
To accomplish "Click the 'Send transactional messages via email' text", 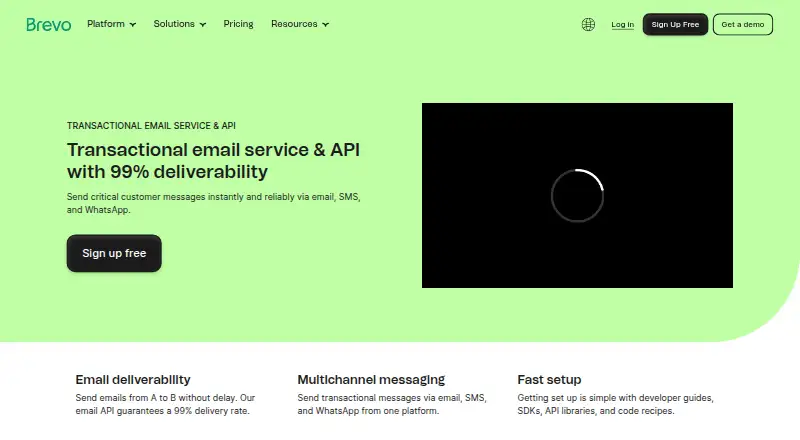I will [x=392, y=404].
